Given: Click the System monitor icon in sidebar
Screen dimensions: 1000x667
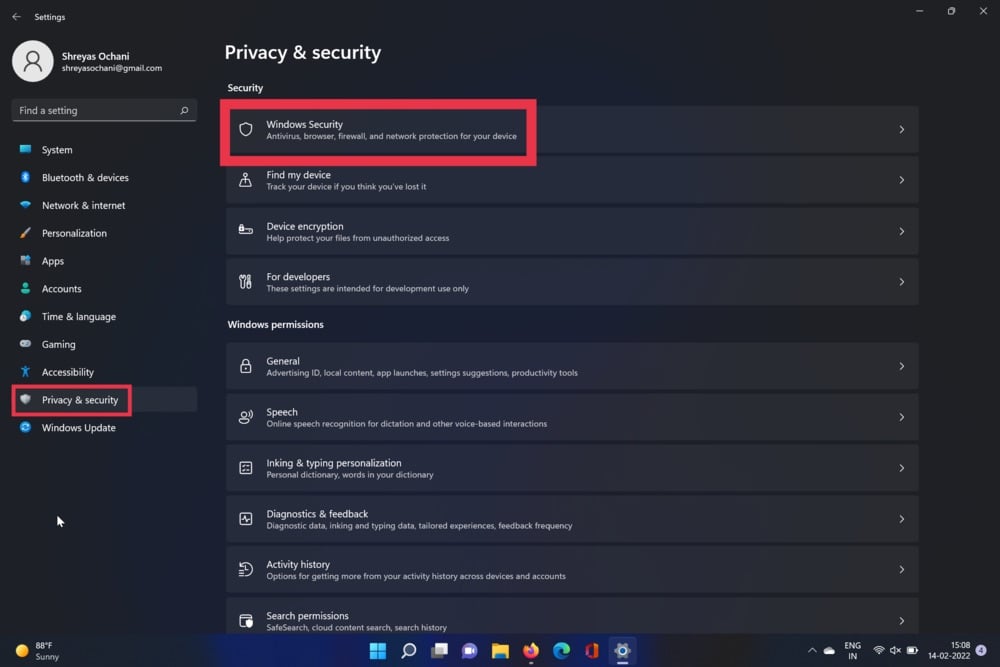Looking at the screenshot, I should click(26, 149).
